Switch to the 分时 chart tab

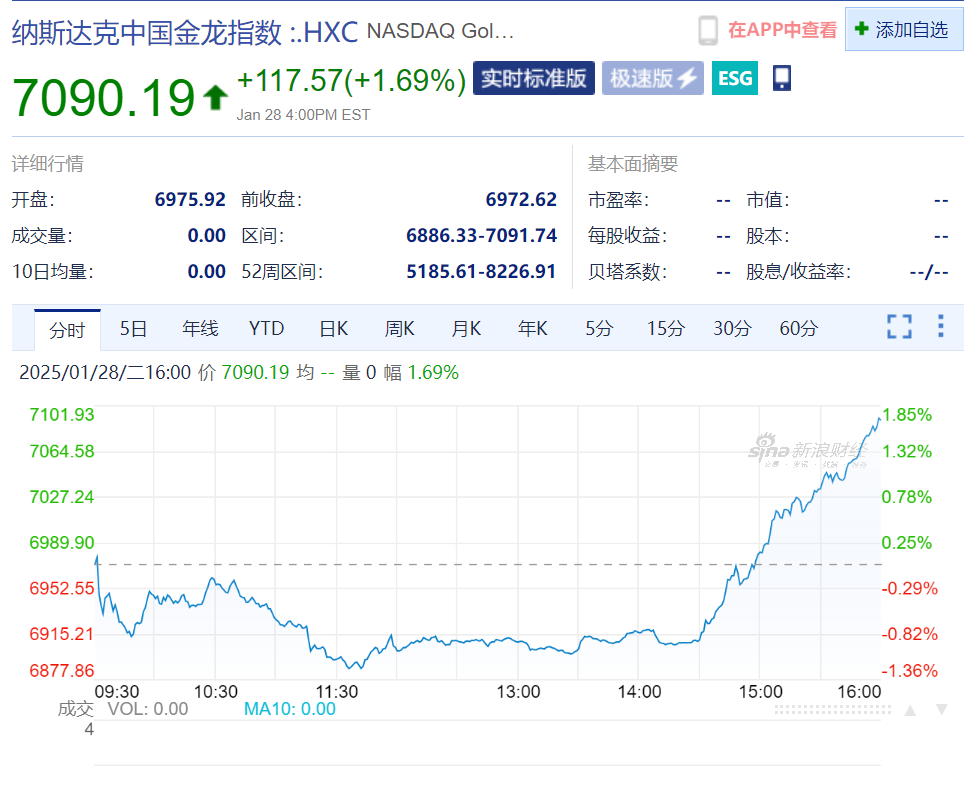point(67,329)
